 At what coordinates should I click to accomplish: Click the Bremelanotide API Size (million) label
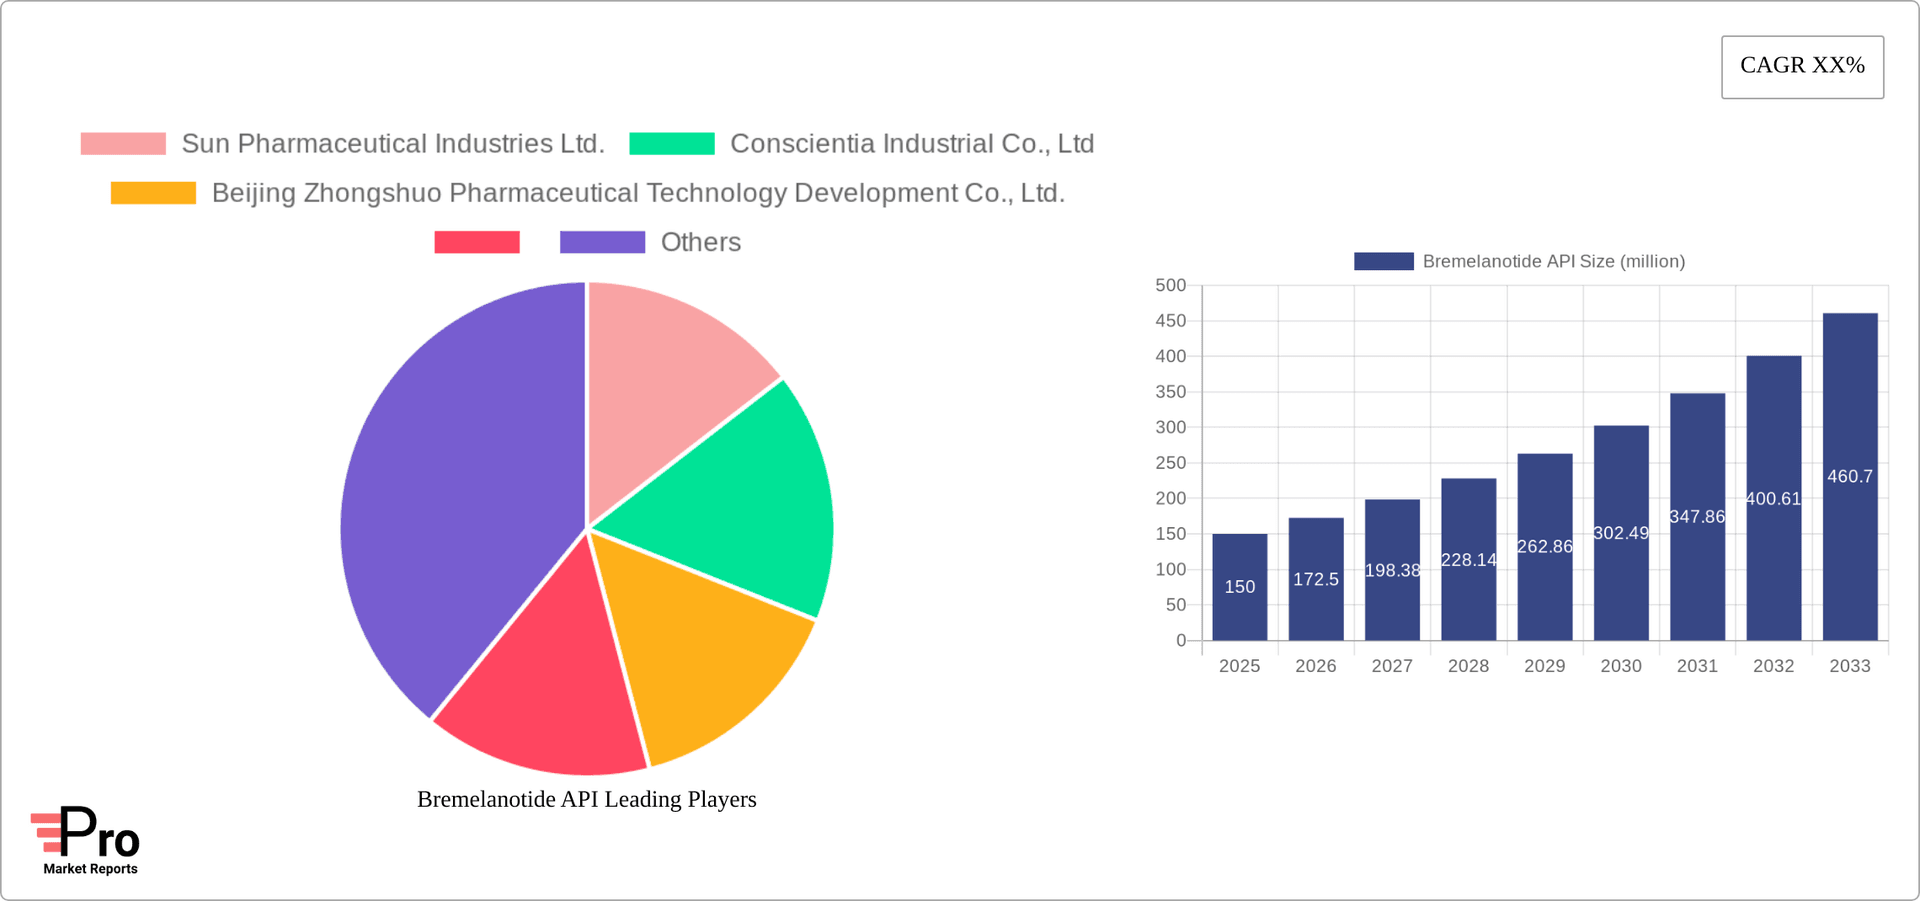pyautogui.click(x=1553, y=260)
